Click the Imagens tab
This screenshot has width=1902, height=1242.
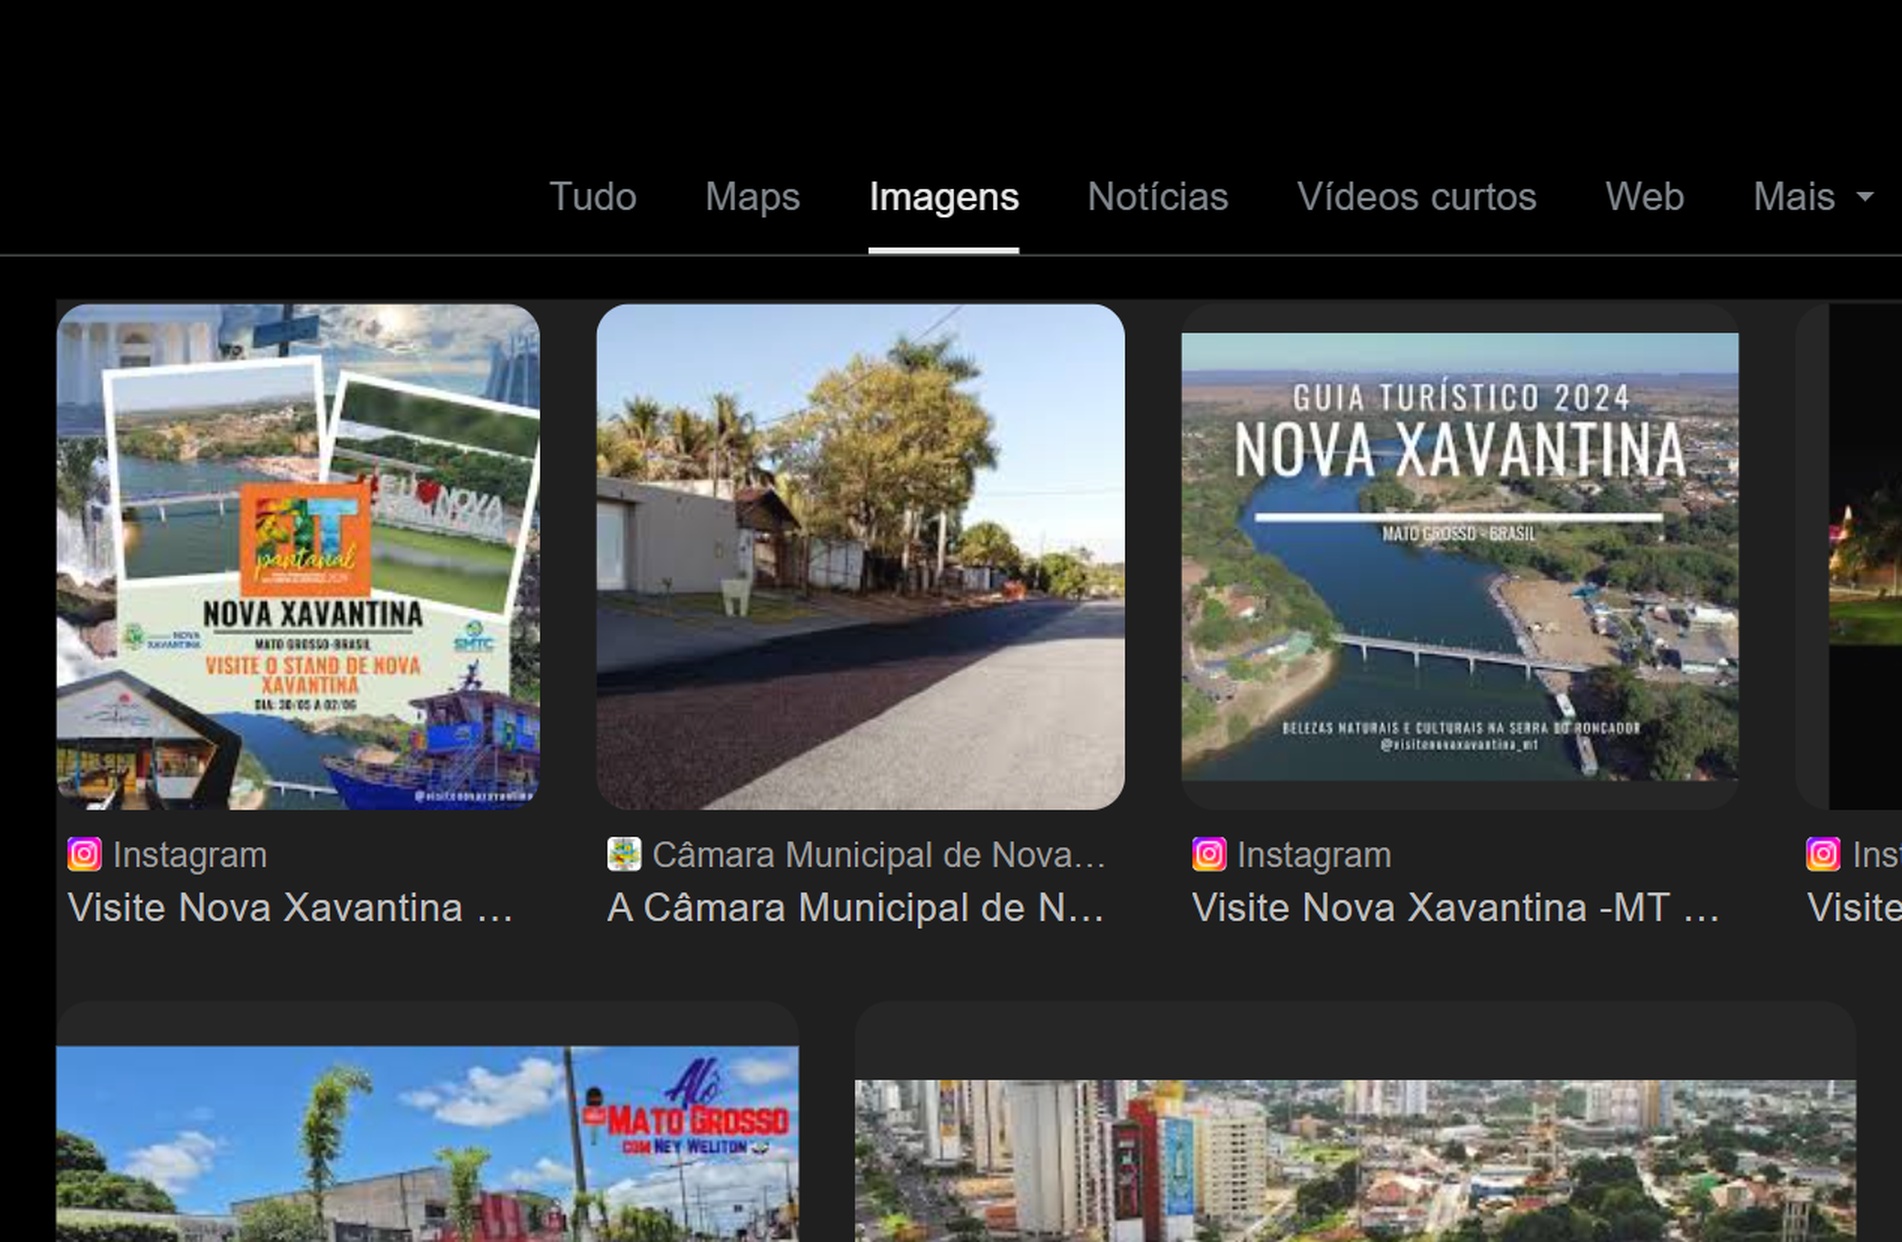coord(943,197)
